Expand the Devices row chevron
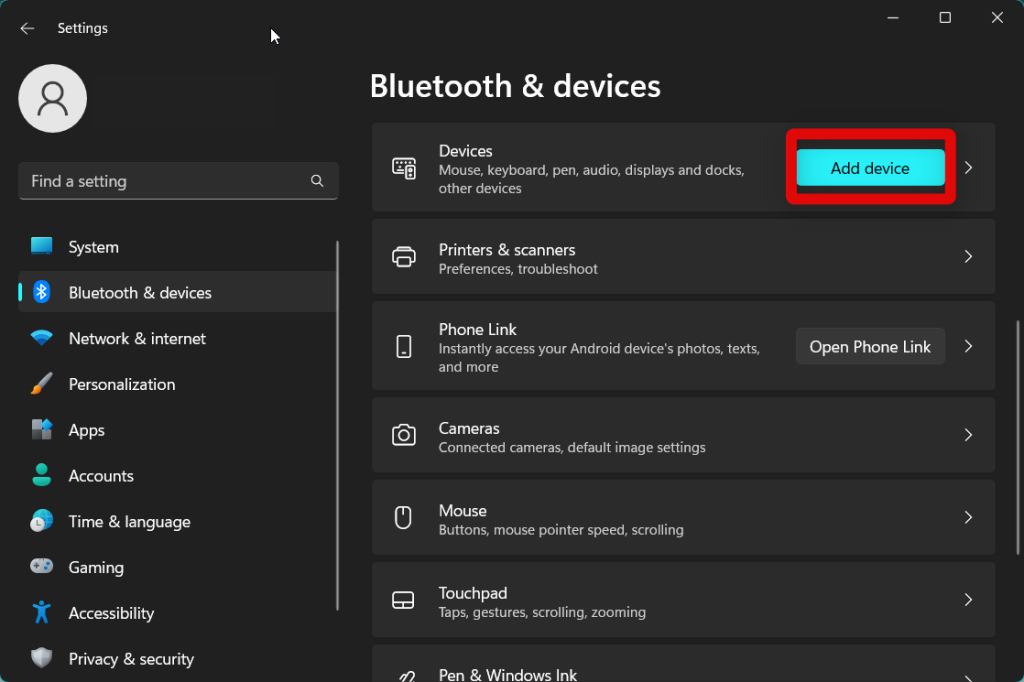1024x682 pixels. (x=968, y=168)
